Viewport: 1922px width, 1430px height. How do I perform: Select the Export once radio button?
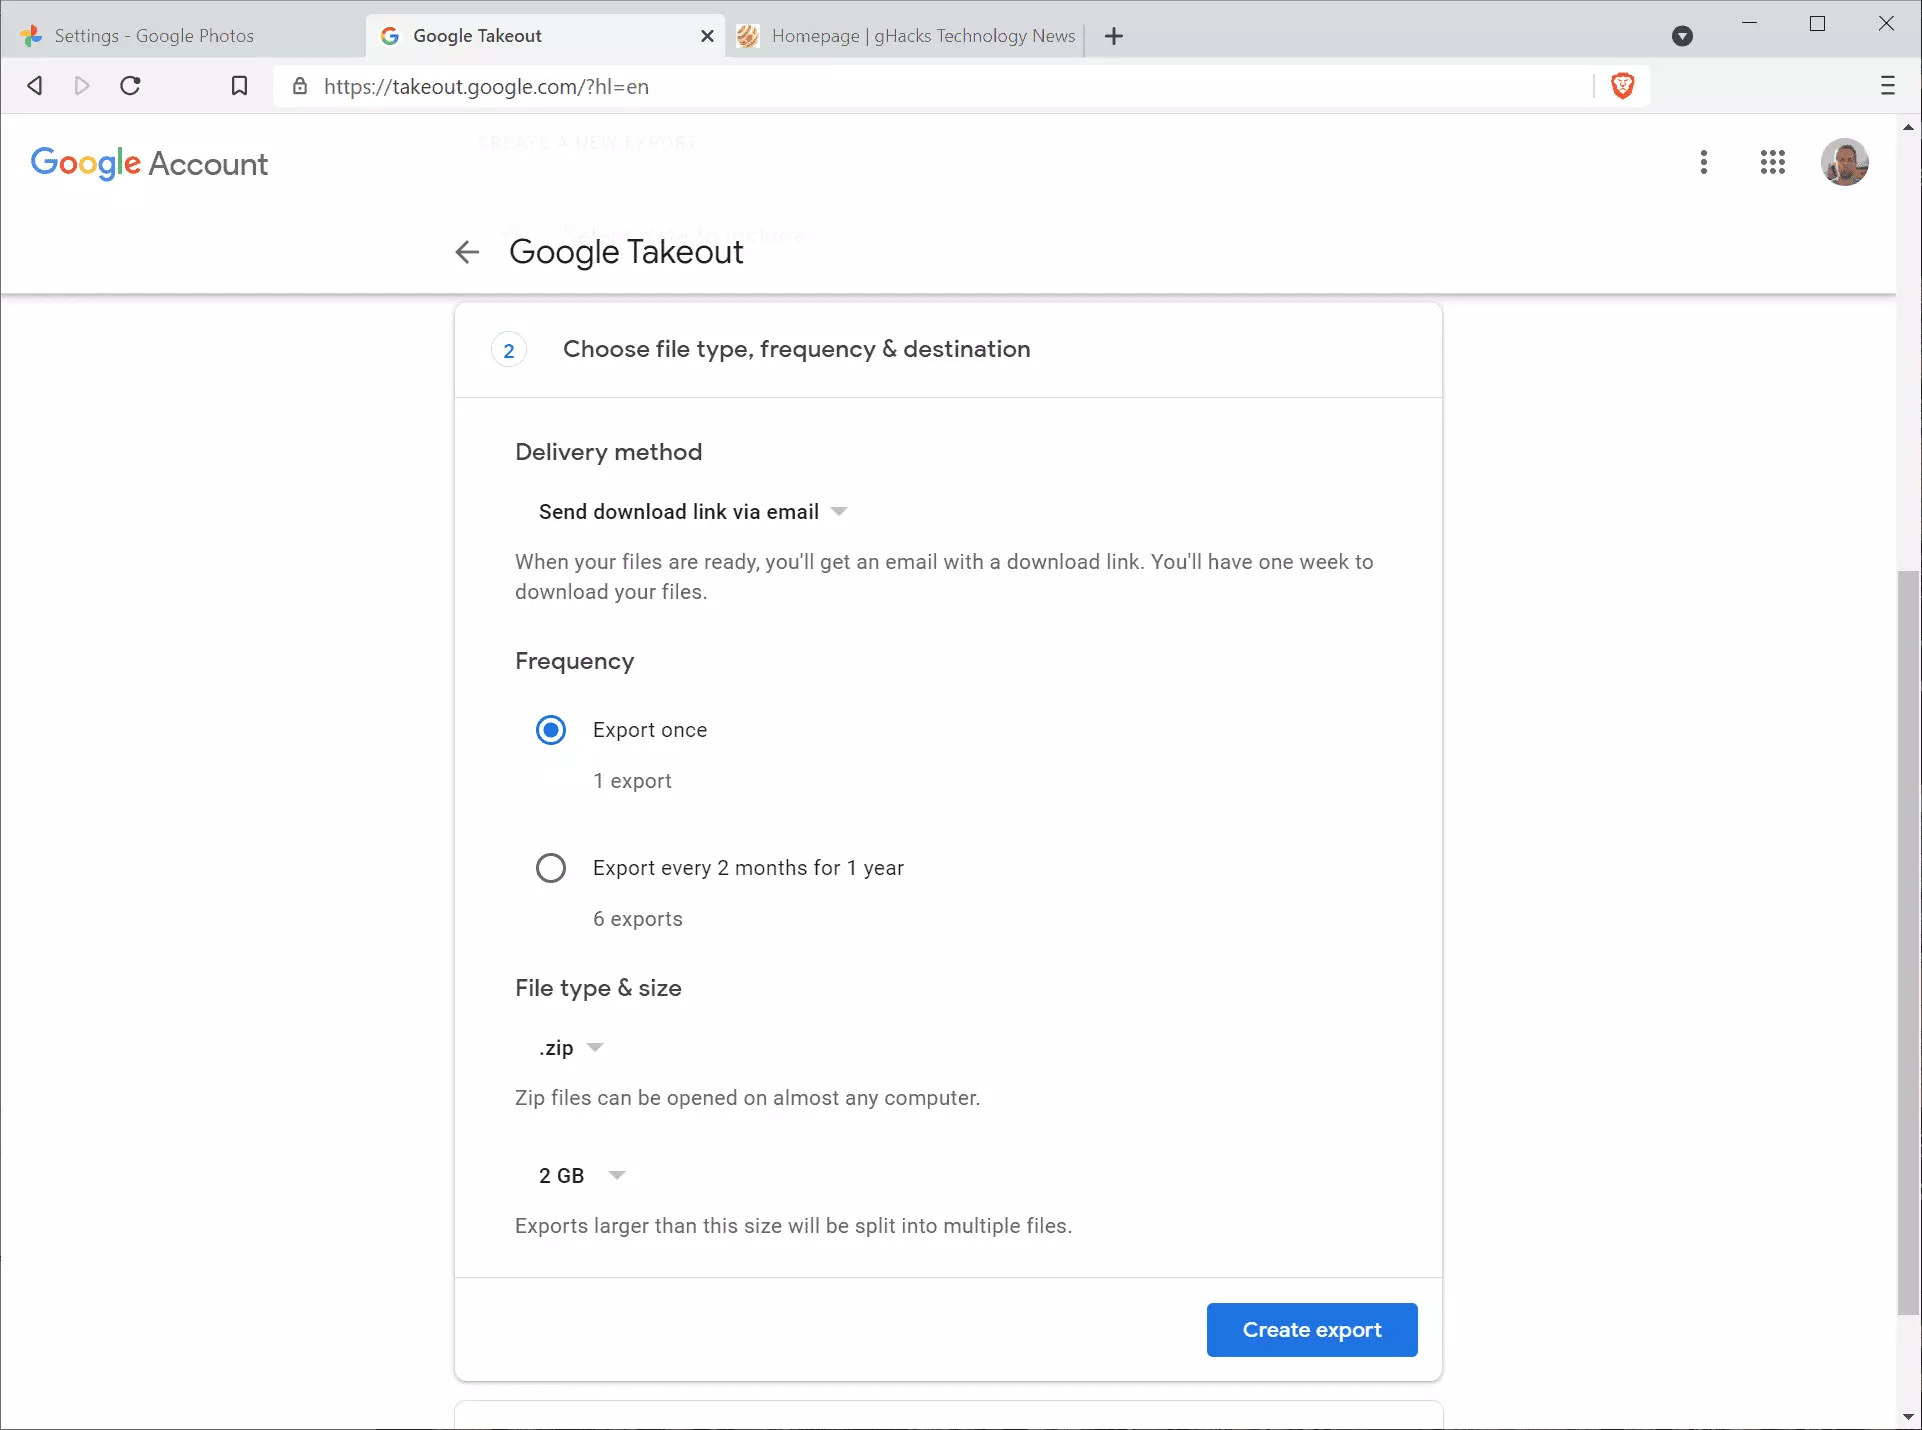550,730
